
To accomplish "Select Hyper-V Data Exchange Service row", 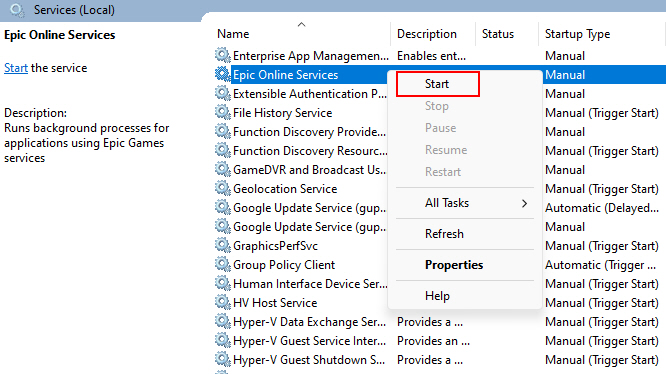I will pyautogui.click(x=439, y=322).
